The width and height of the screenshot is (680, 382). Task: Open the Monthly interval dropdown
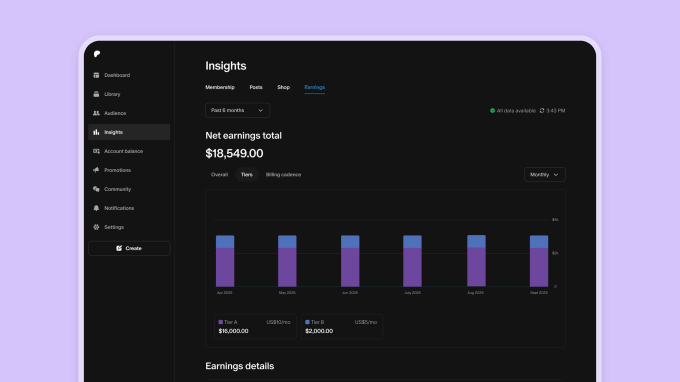[544, 175]
